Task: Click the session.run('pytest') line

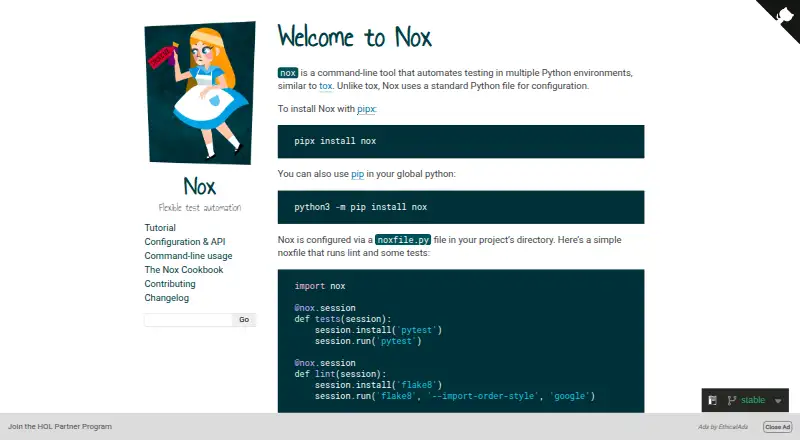Action: (368, 341)
